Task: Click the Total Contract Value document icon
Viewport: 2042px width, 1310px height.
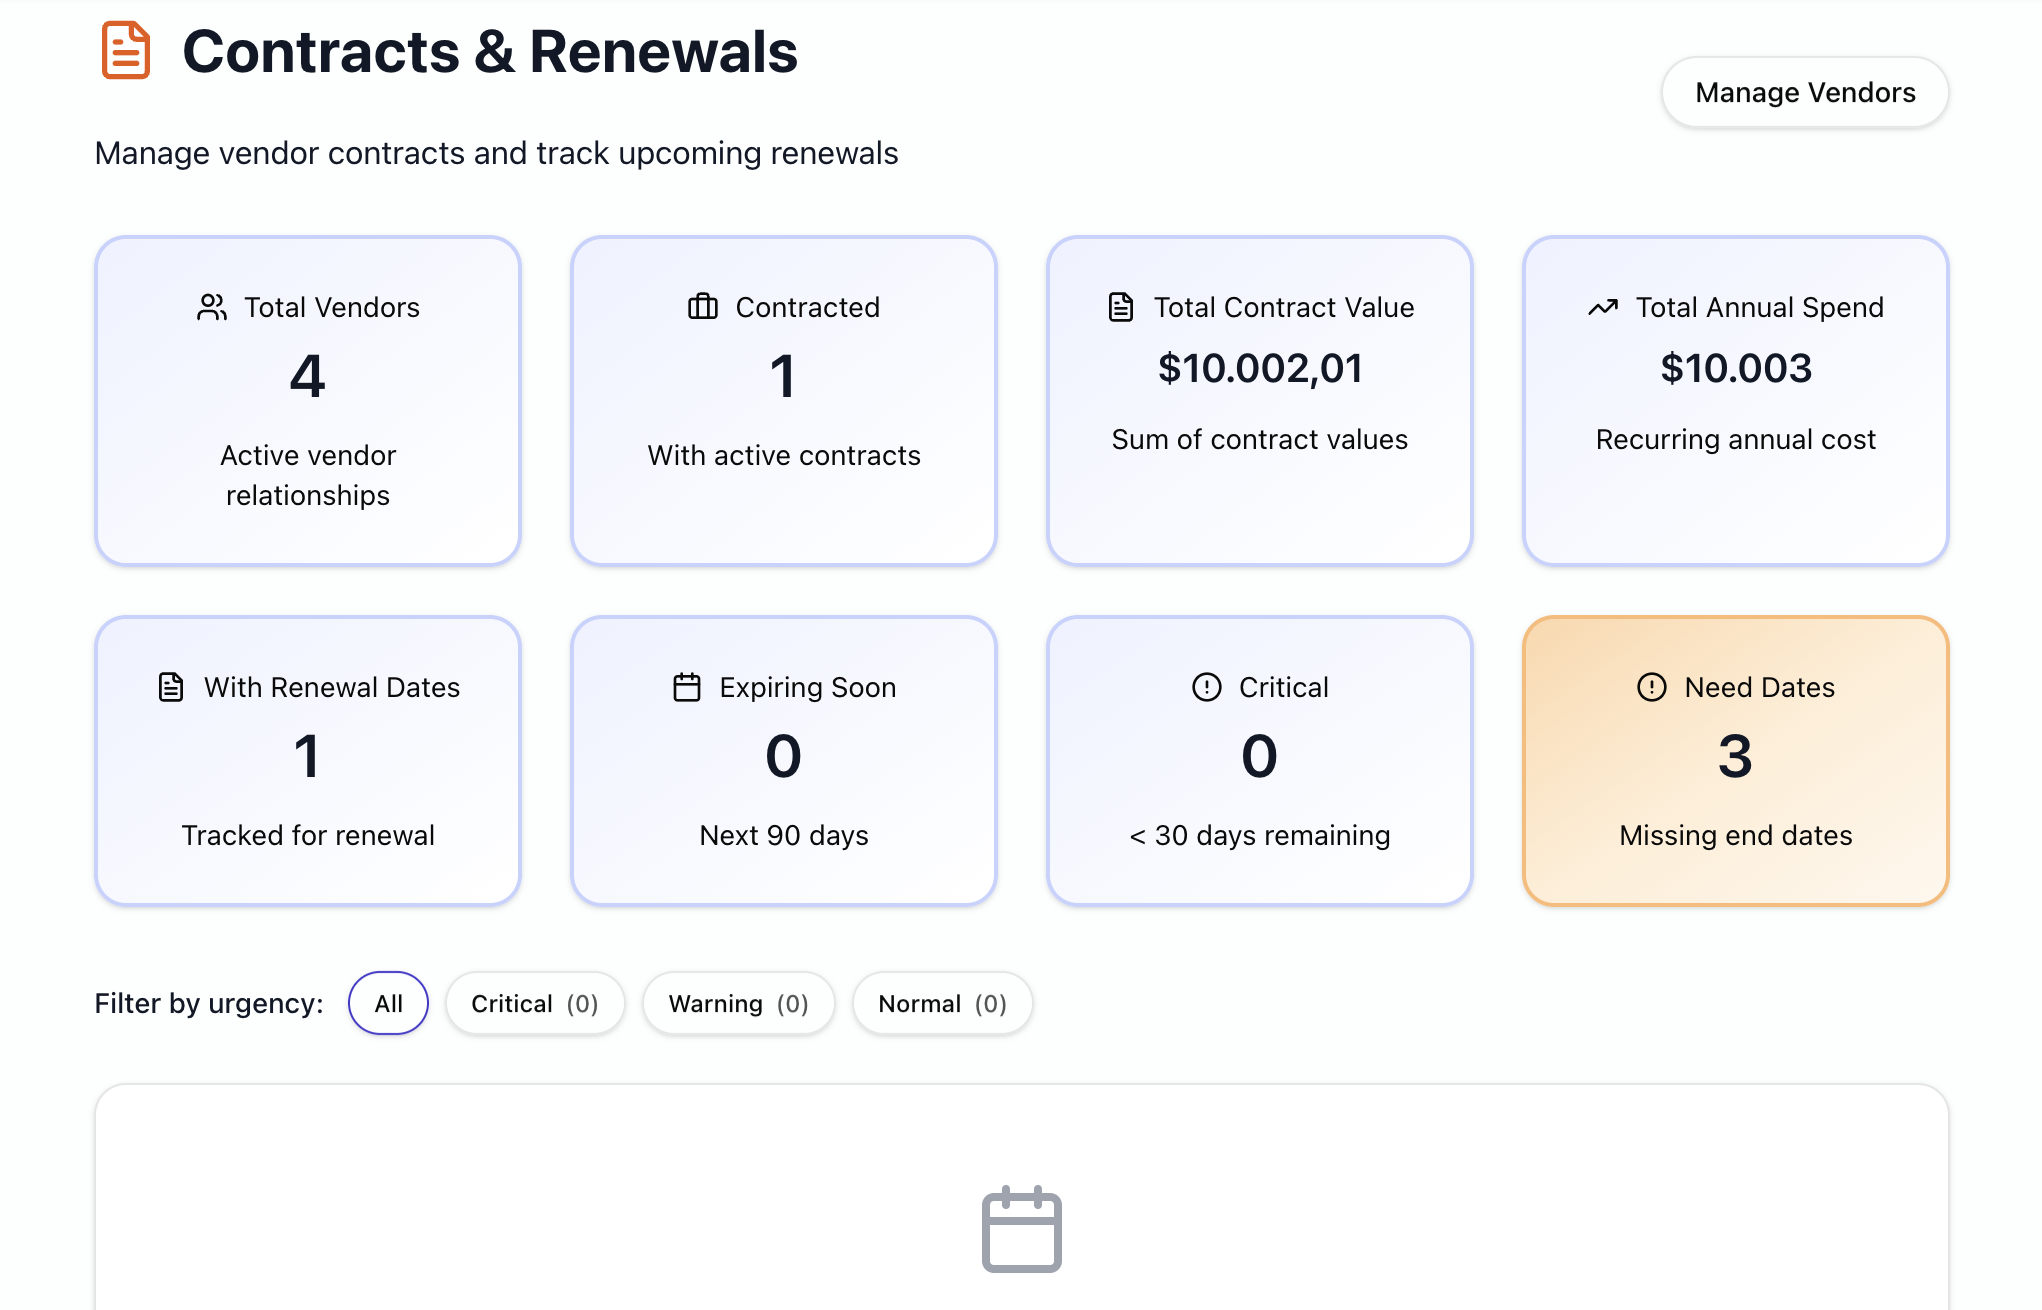Action: point(1120,308)
